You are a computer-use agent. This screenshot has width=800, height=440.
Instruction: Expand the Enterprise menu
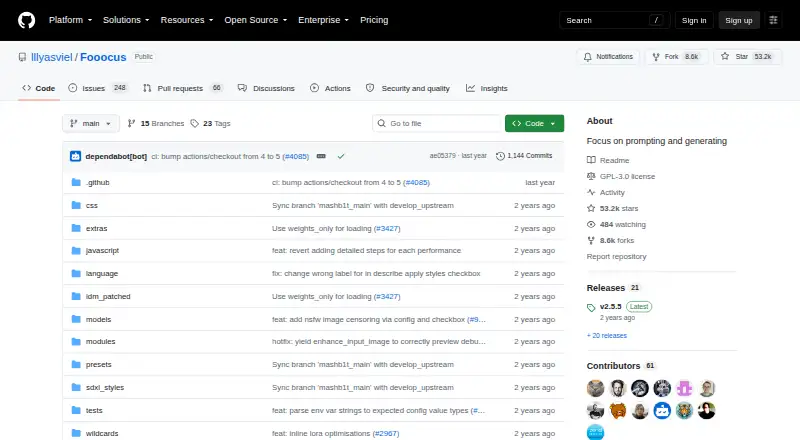tap(323, 20)
